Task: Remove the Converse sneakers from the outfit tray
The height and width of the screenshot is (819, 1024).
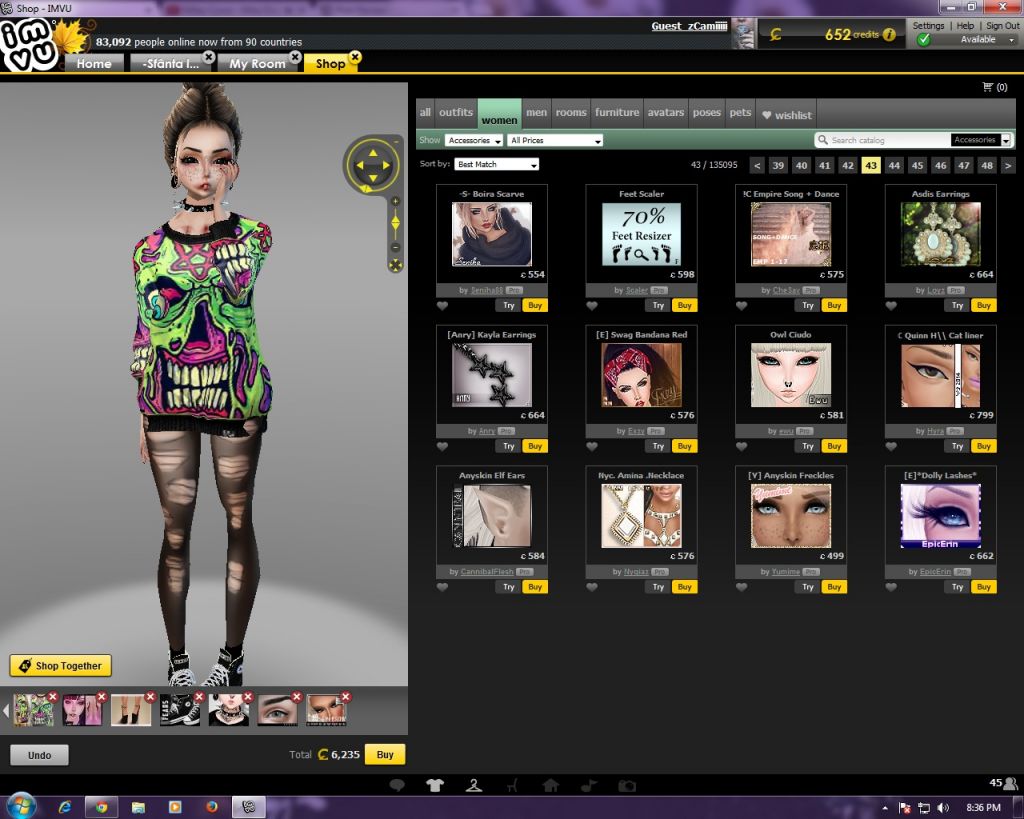Action: click(199, 697)
